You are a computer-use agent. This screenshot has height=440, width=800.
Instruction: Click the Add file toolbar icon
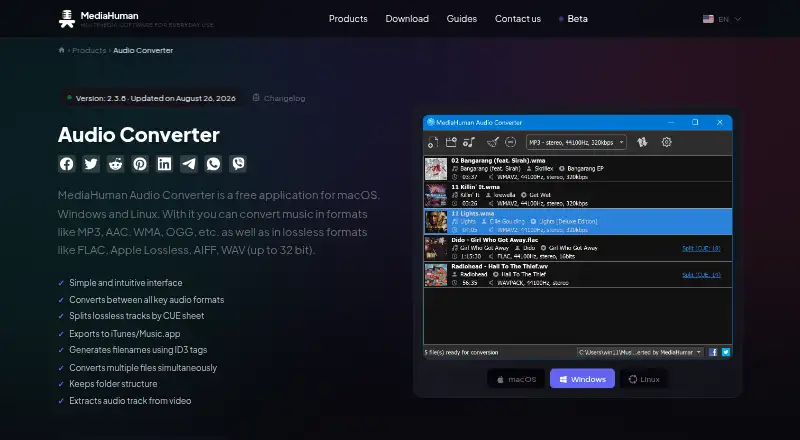[x=433, y=142]
